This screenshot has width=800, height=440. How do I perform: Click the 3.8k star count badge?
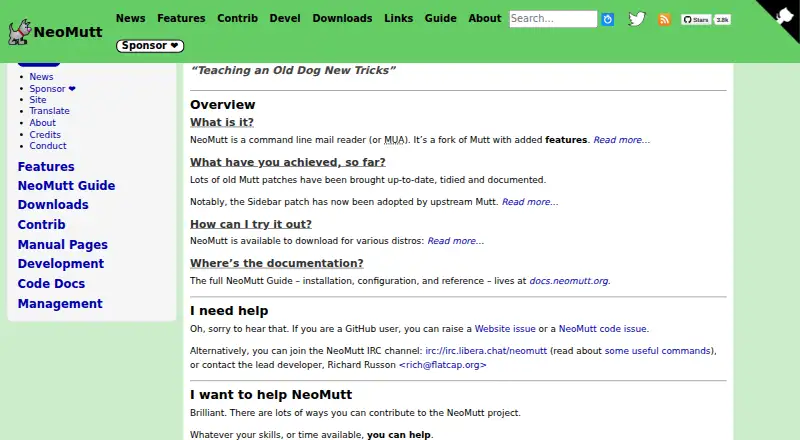722,20
